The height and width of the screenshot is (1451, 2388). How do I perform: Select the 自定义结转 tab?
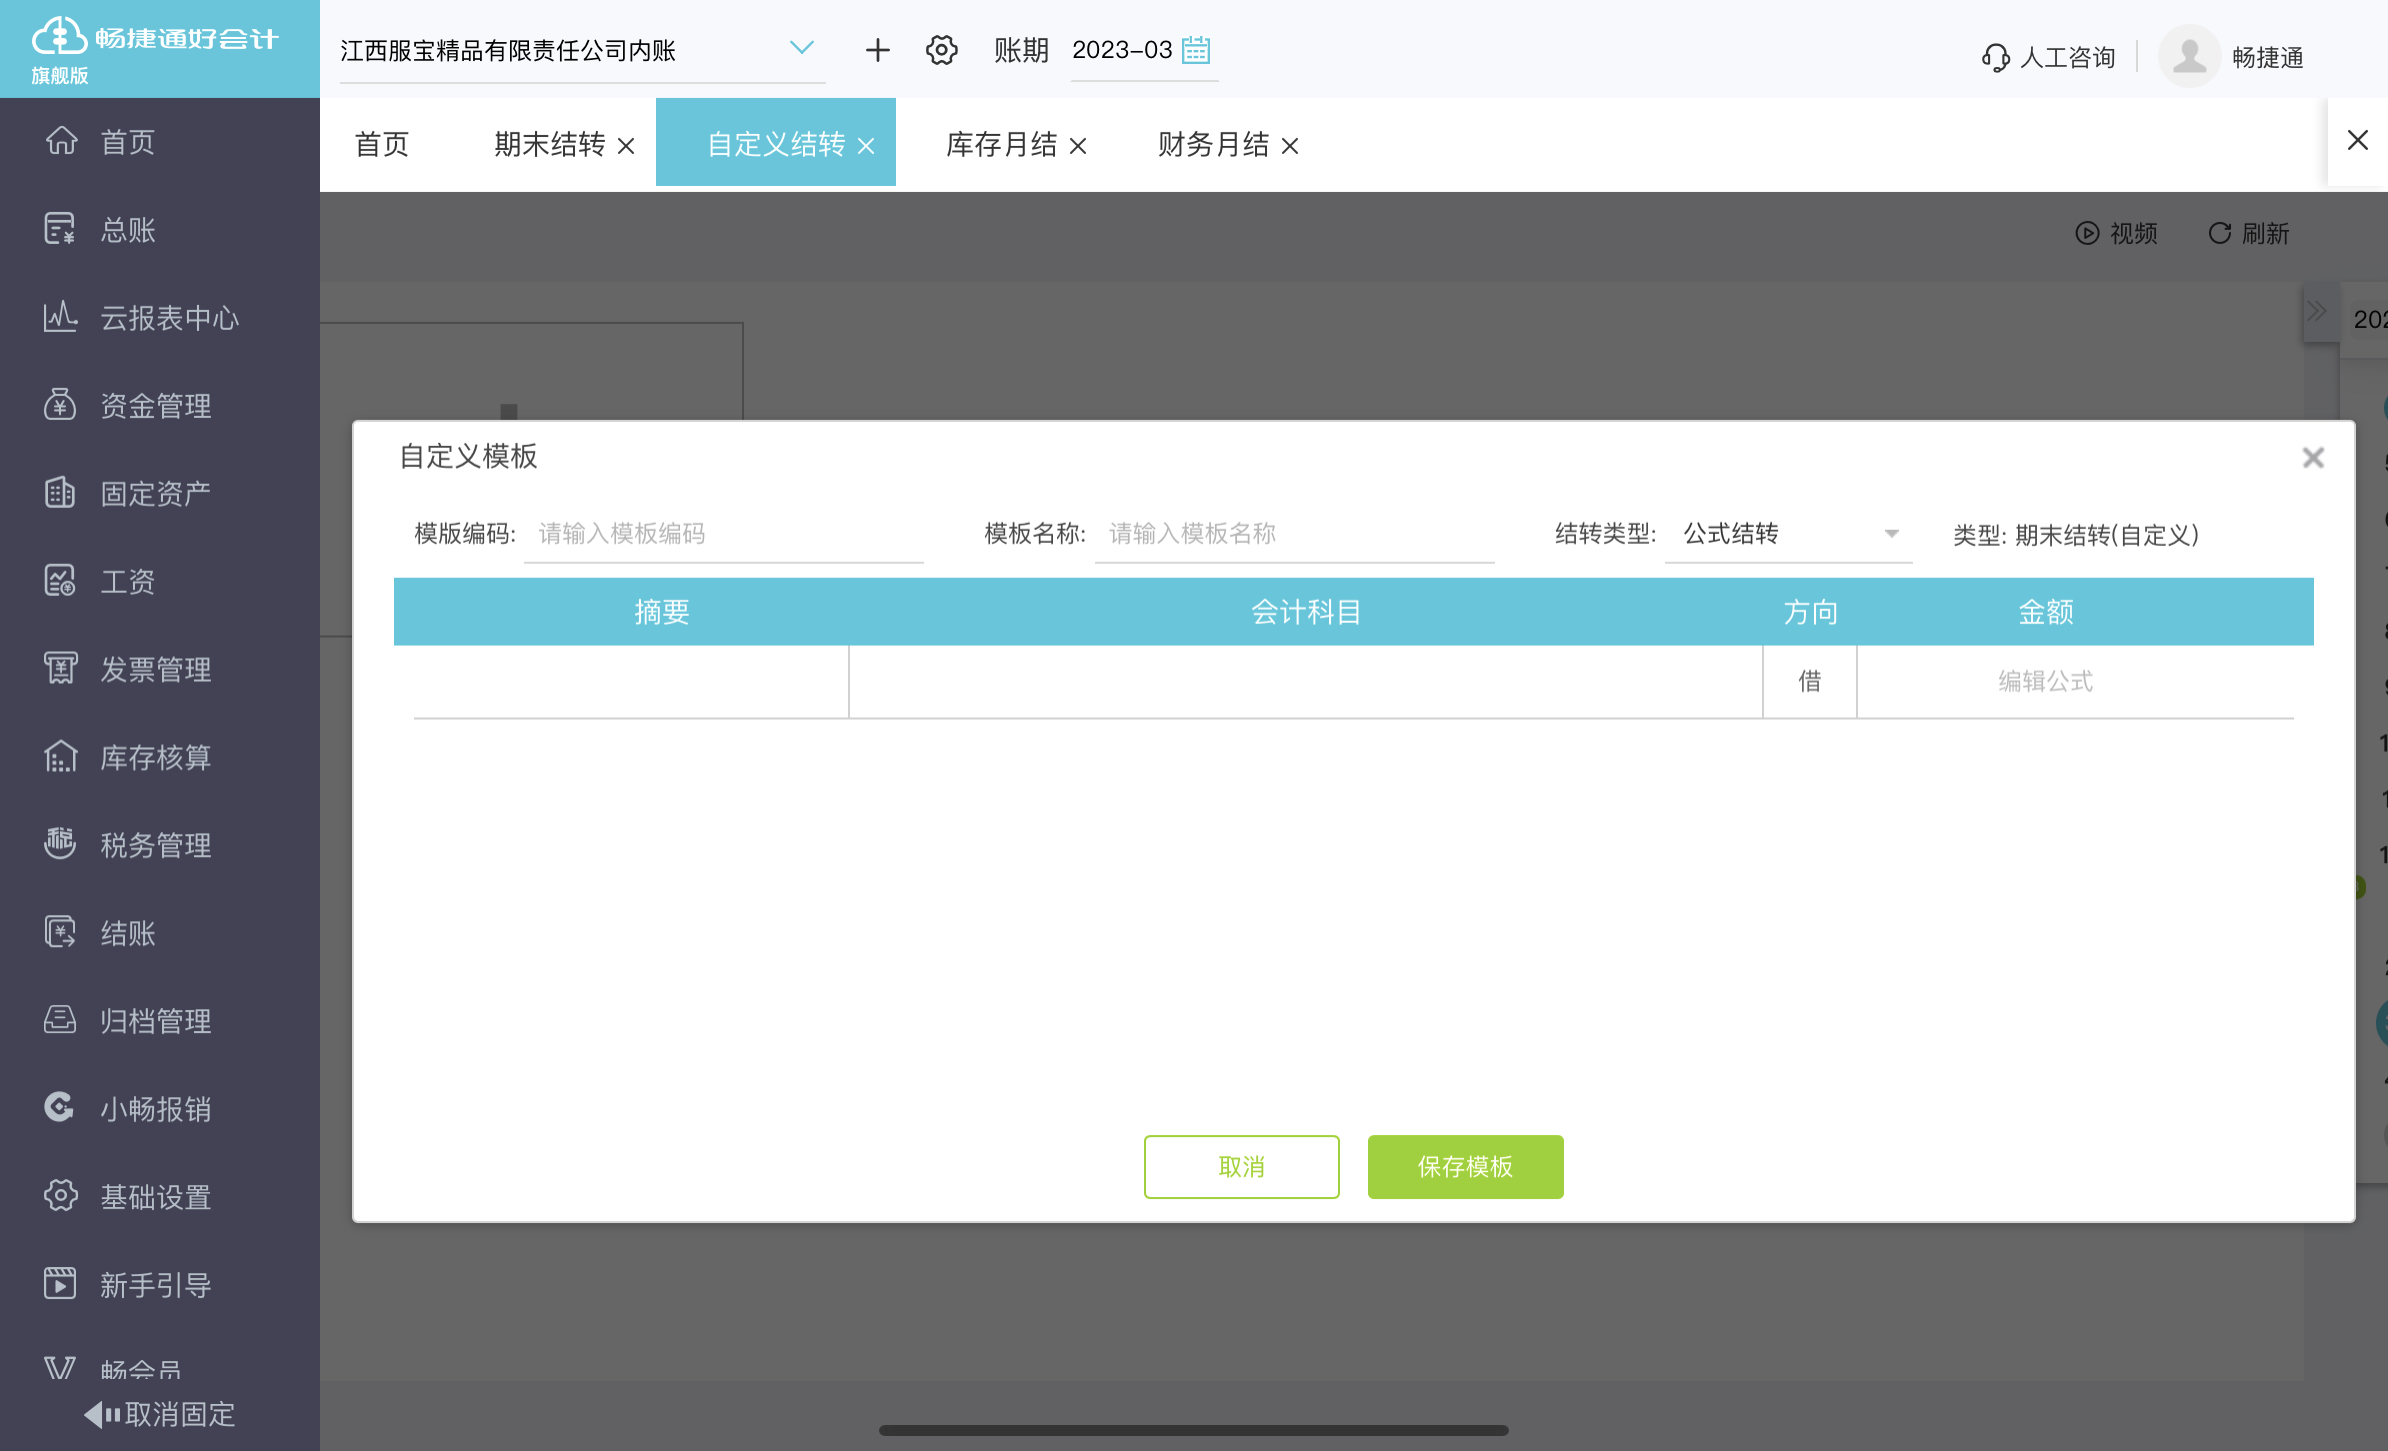pyautogui.click(x=776, y=143)
